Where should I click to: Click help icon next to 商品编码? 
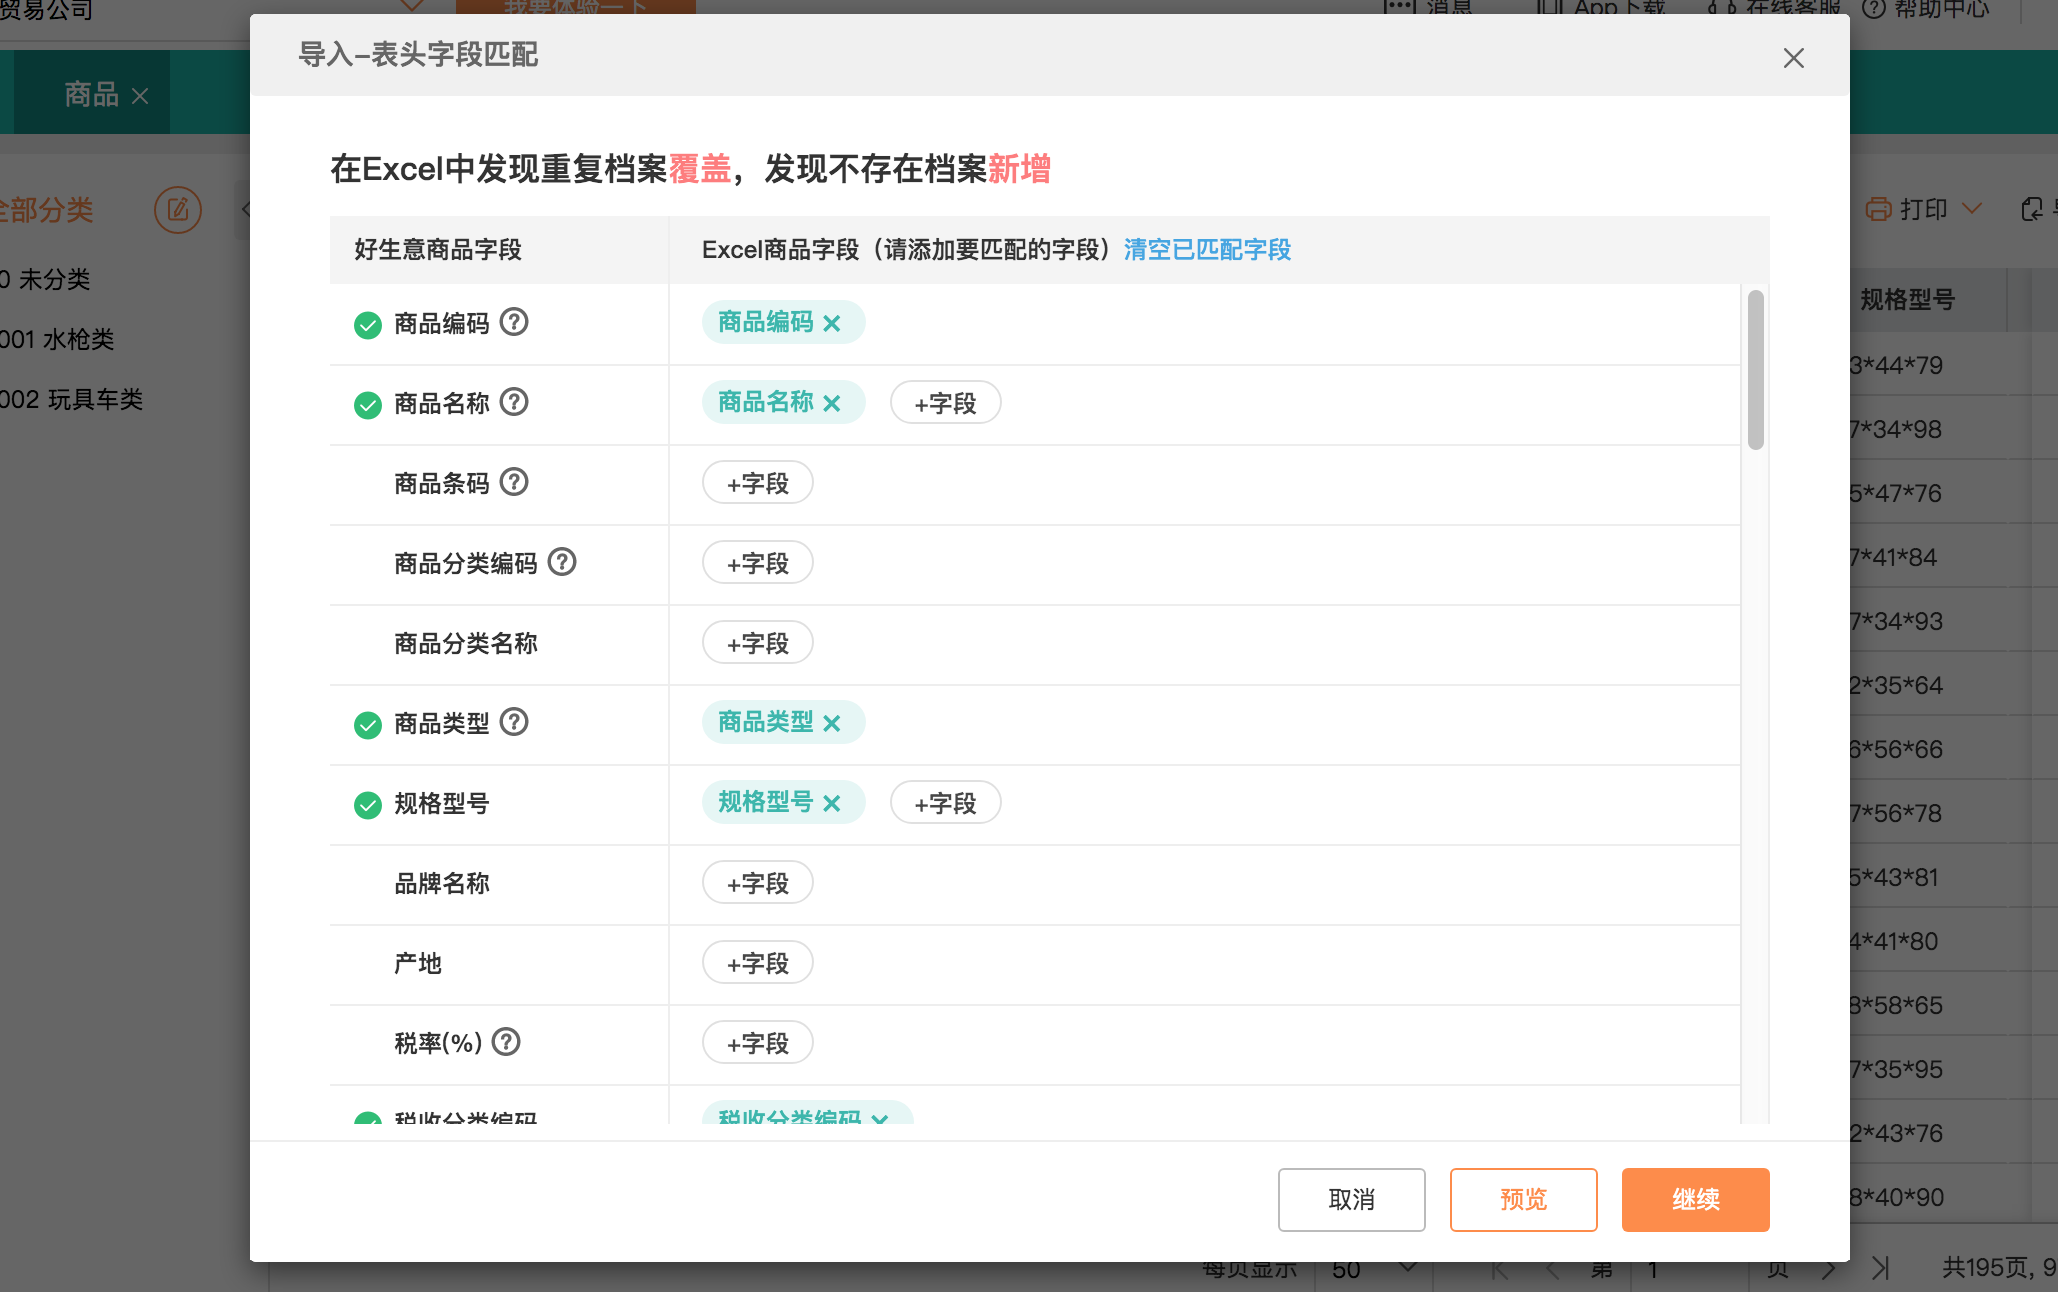516,322
